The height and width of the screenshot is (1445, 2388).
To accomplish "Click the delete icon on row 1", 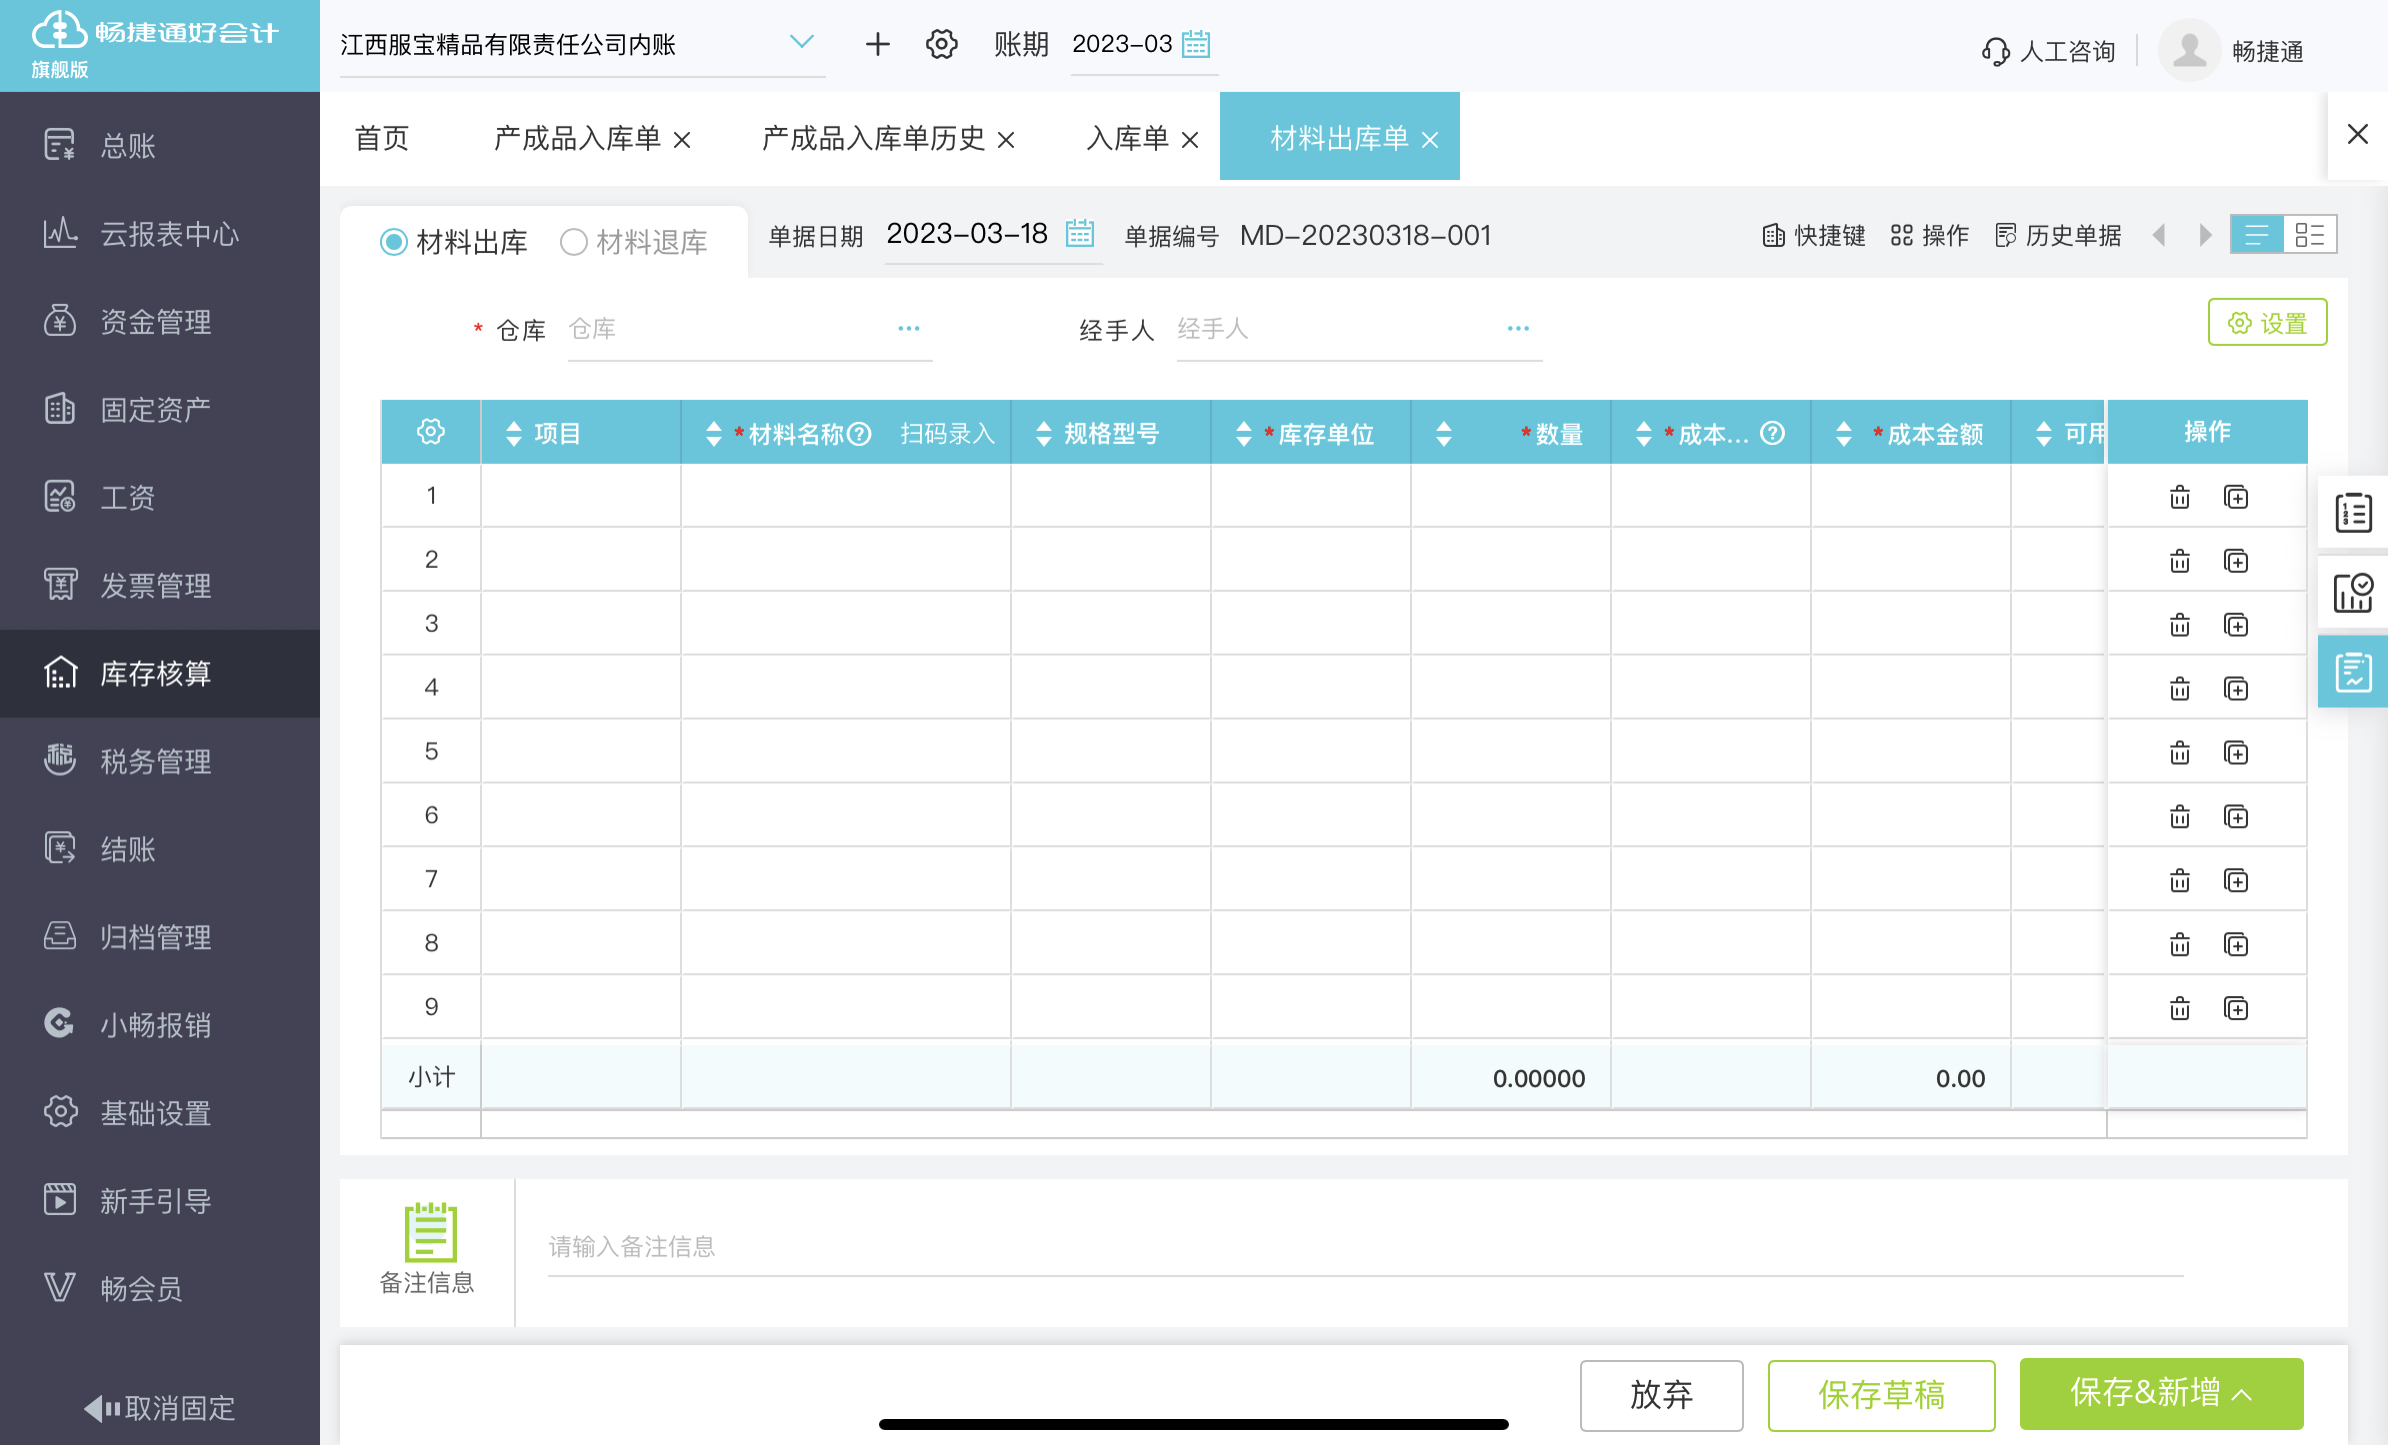I will click(x=2178, y=496).
